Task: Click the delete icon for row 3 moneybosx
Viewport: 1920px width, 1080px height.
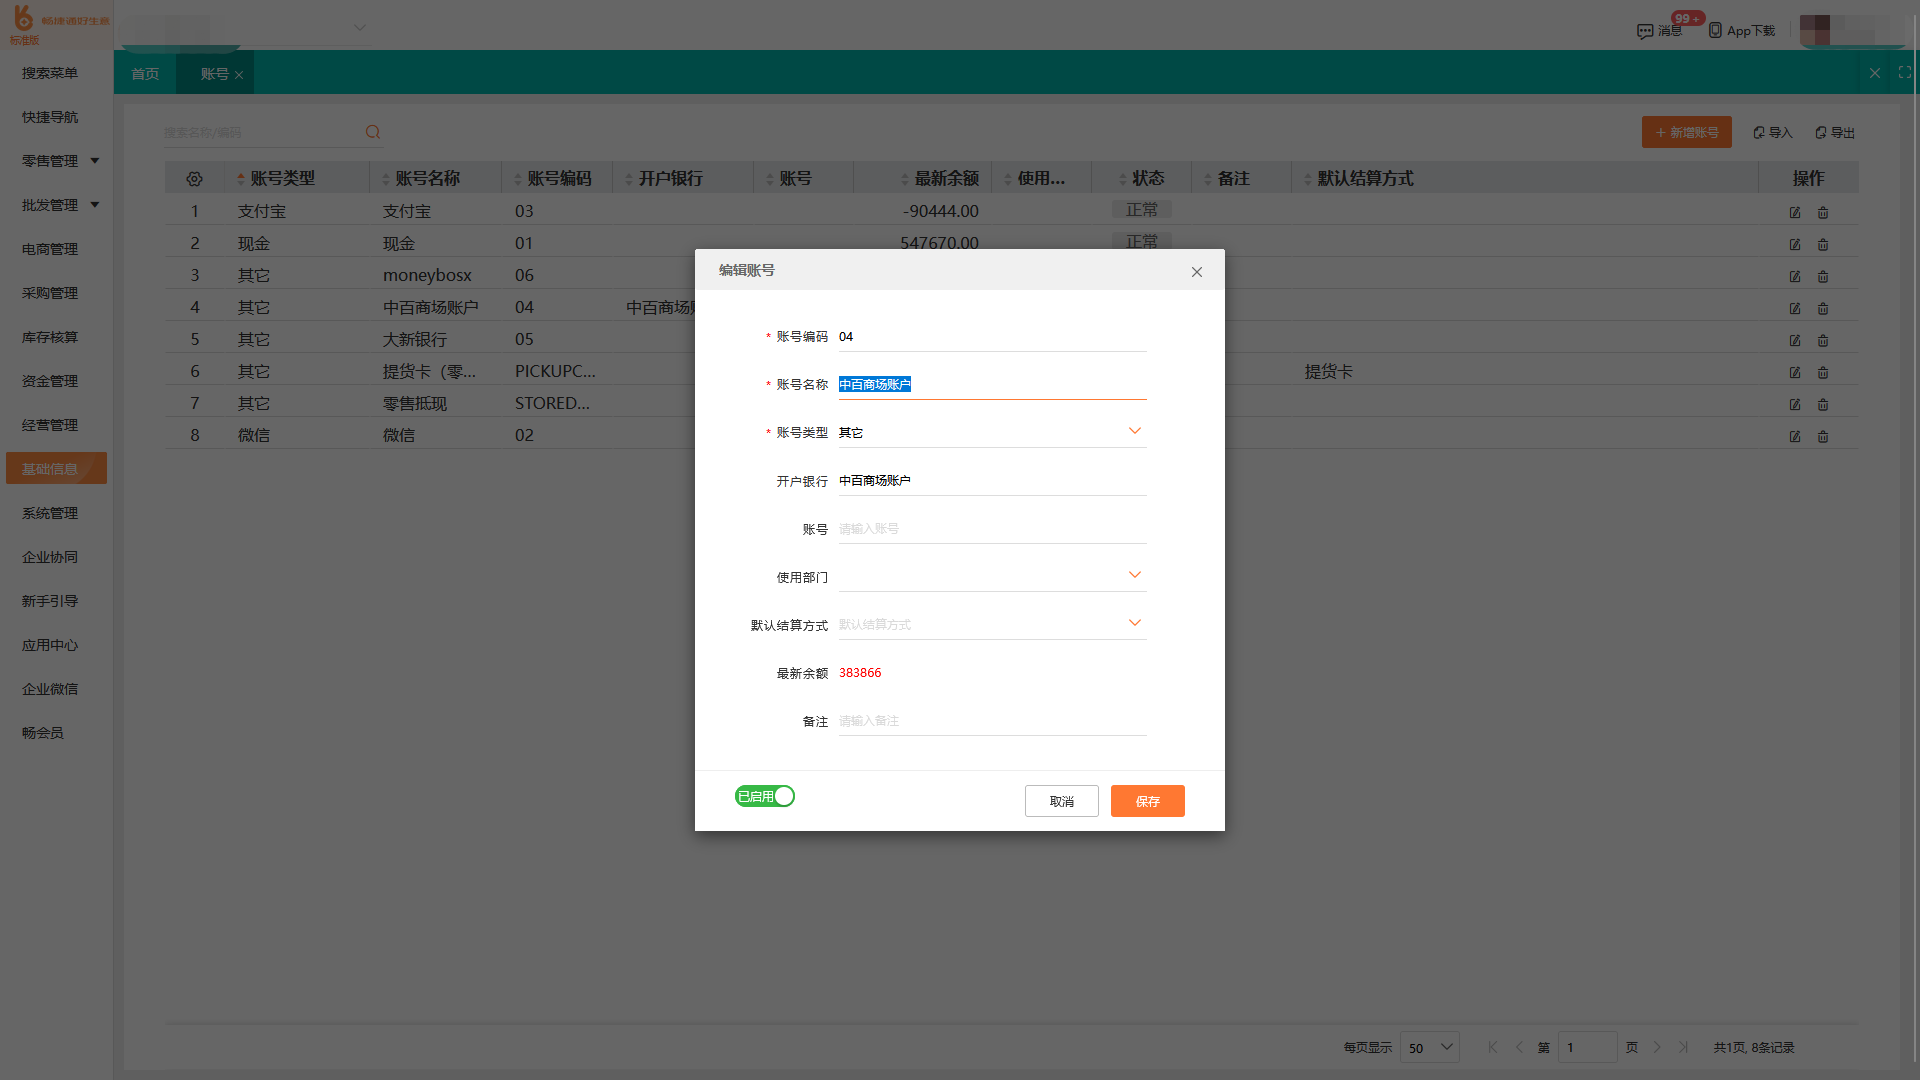Action: pos(1822,276)
